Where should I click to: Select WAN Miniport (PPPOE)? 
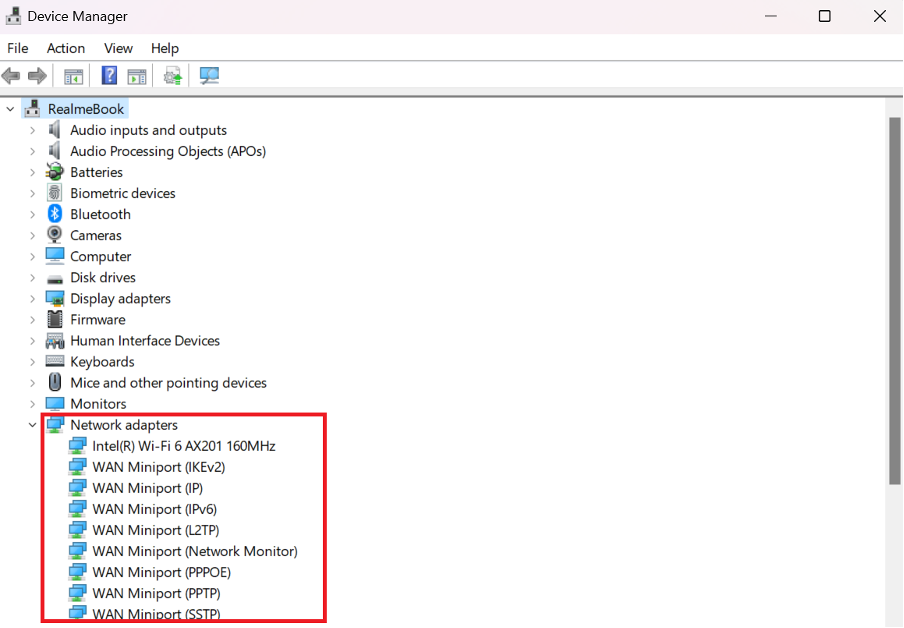click(161, 572)
